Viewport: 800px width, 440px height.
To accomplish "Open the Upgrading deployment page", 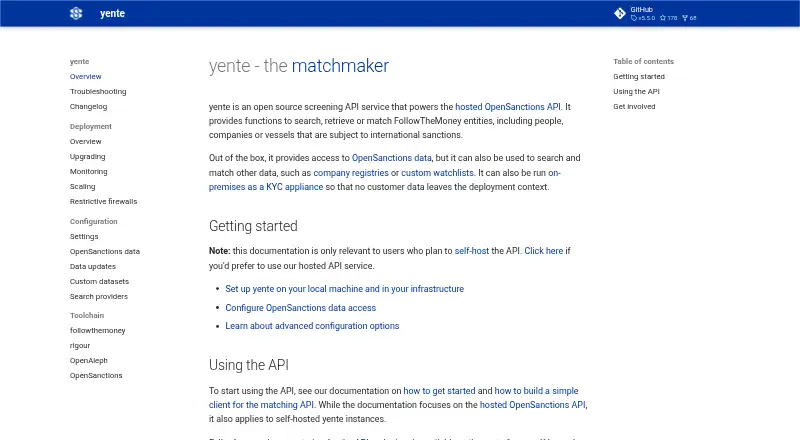I will (88, 157).
